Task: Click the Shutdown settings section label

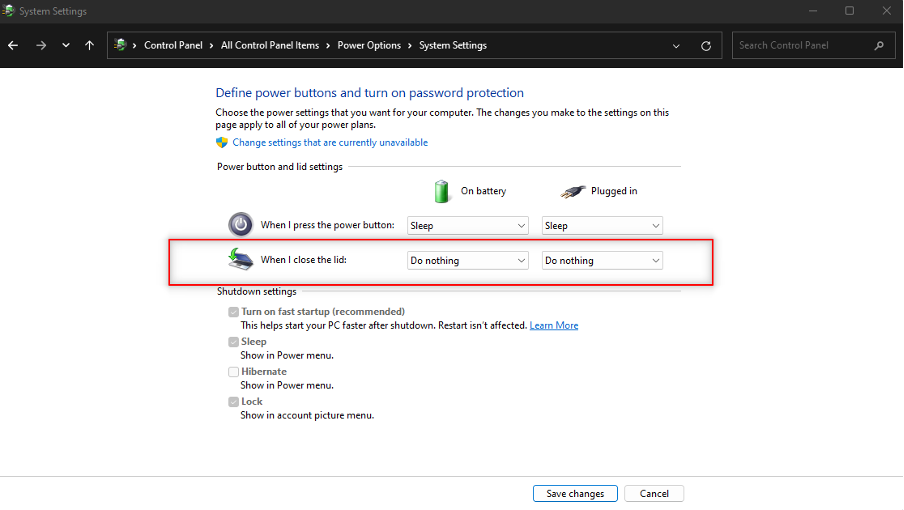Action: coord(257,292)
